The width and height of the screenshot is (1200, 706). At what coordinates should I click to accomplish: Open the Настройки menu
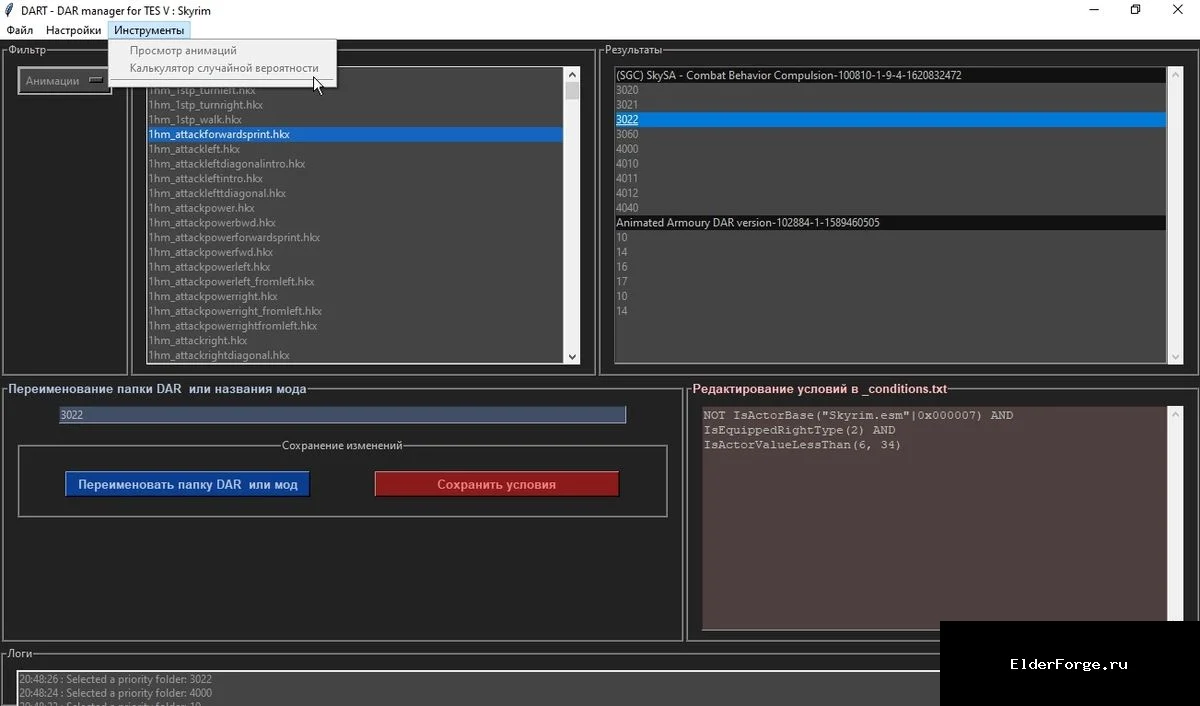pyautogui.click(x=73, y=30)
